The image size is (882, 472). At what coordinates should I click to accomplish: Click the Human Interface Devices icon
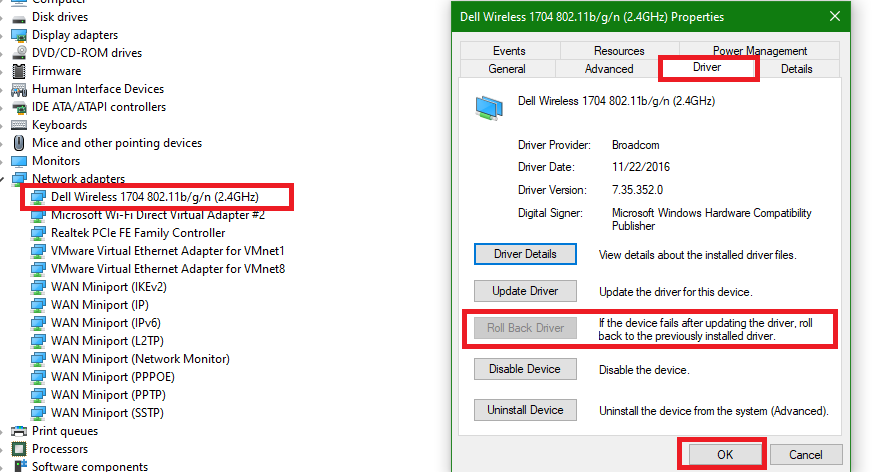(19, 89)
